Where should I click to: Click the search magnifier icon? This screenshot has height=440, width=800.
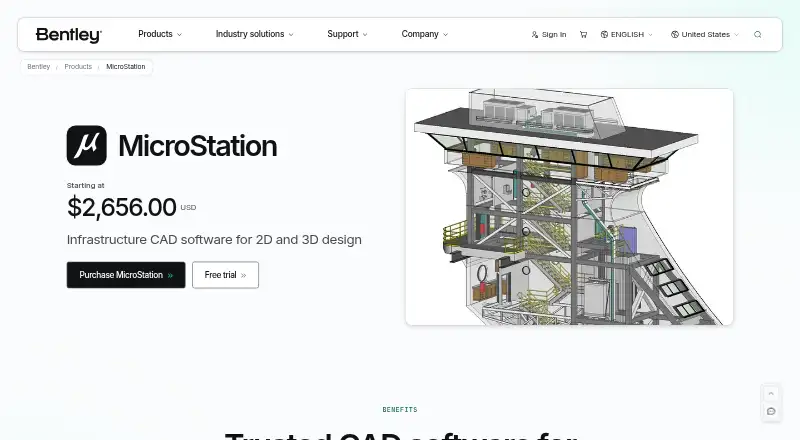(x=758, y=35)
